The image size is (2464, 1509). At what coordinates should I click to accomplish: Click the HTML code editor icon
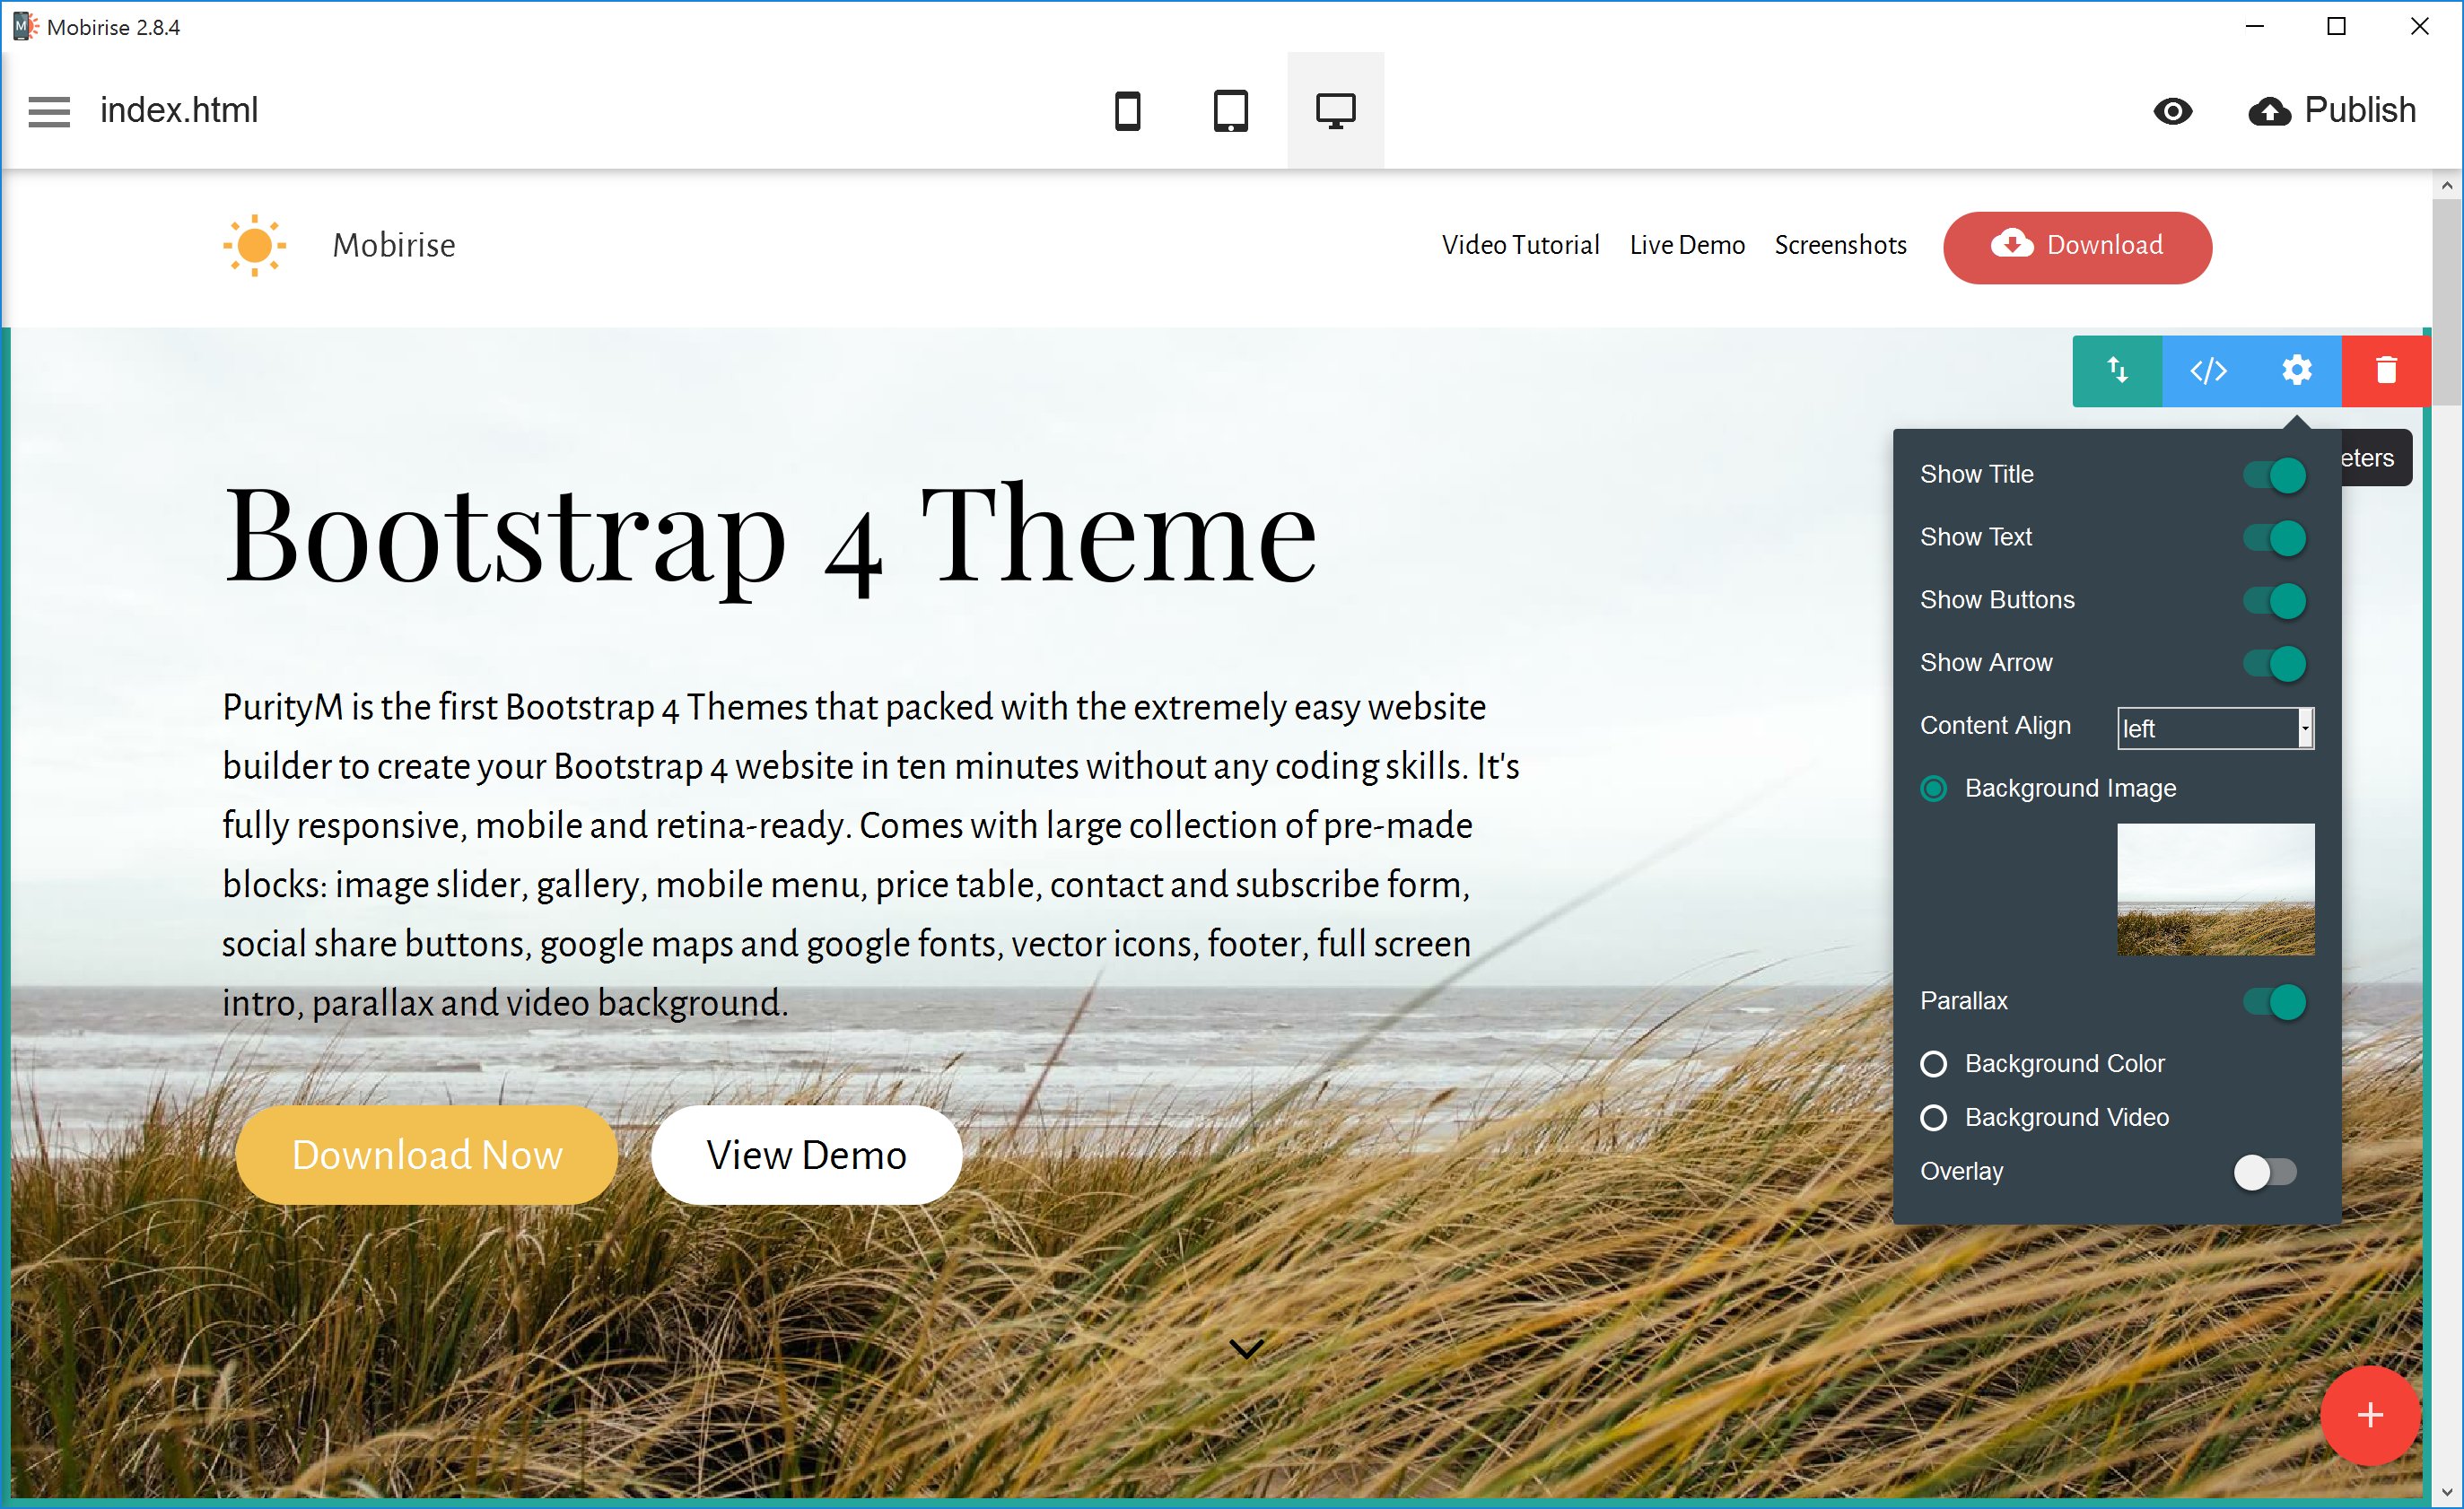[2207, 370]
